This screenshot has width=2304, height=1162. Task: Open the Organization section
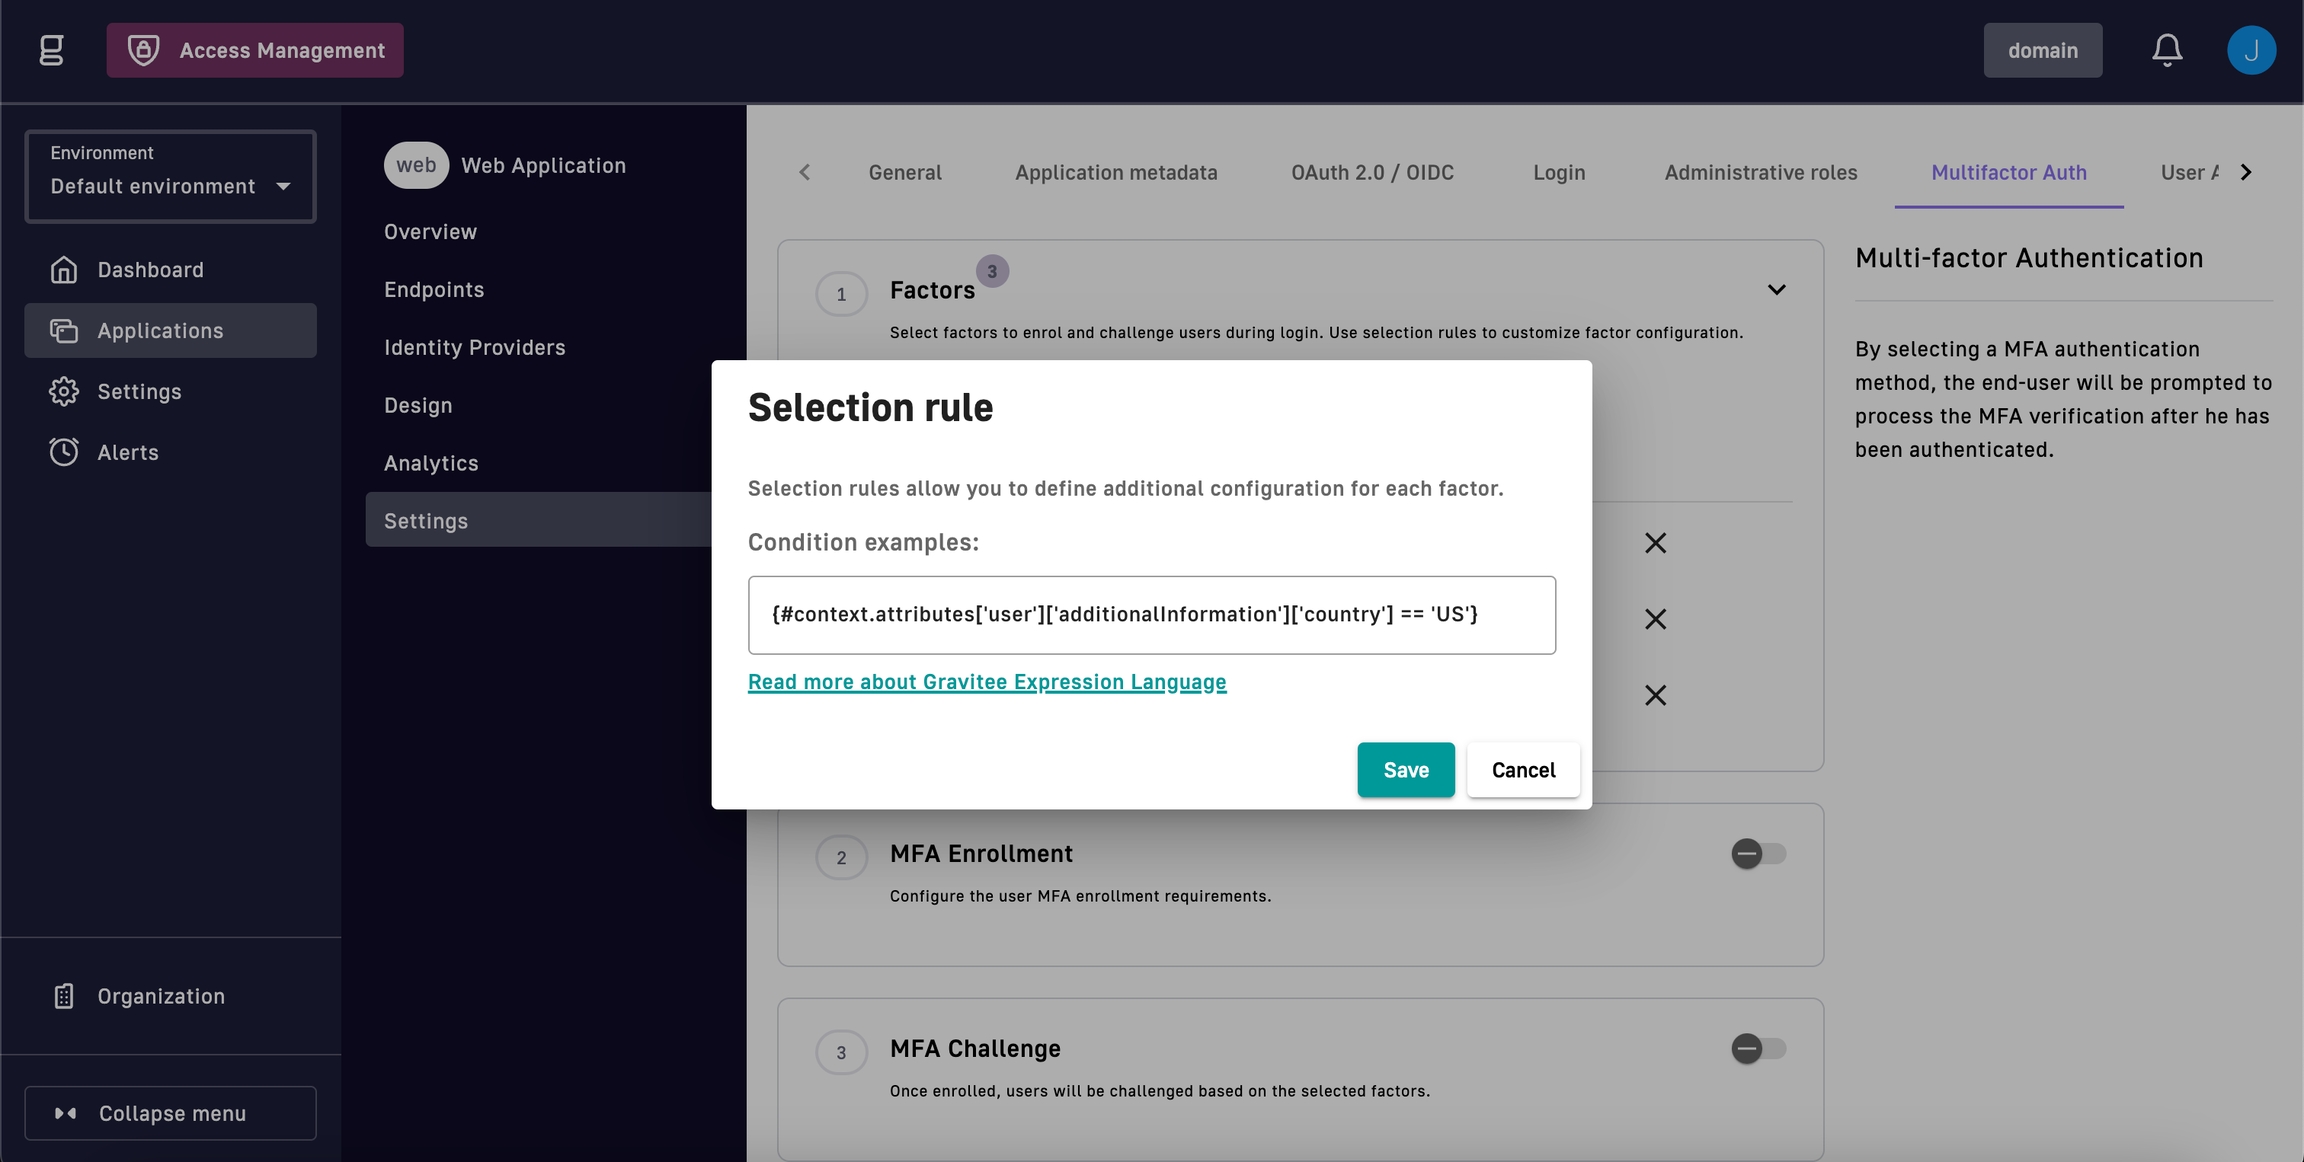pyautogui.click(x=160, y=996)
